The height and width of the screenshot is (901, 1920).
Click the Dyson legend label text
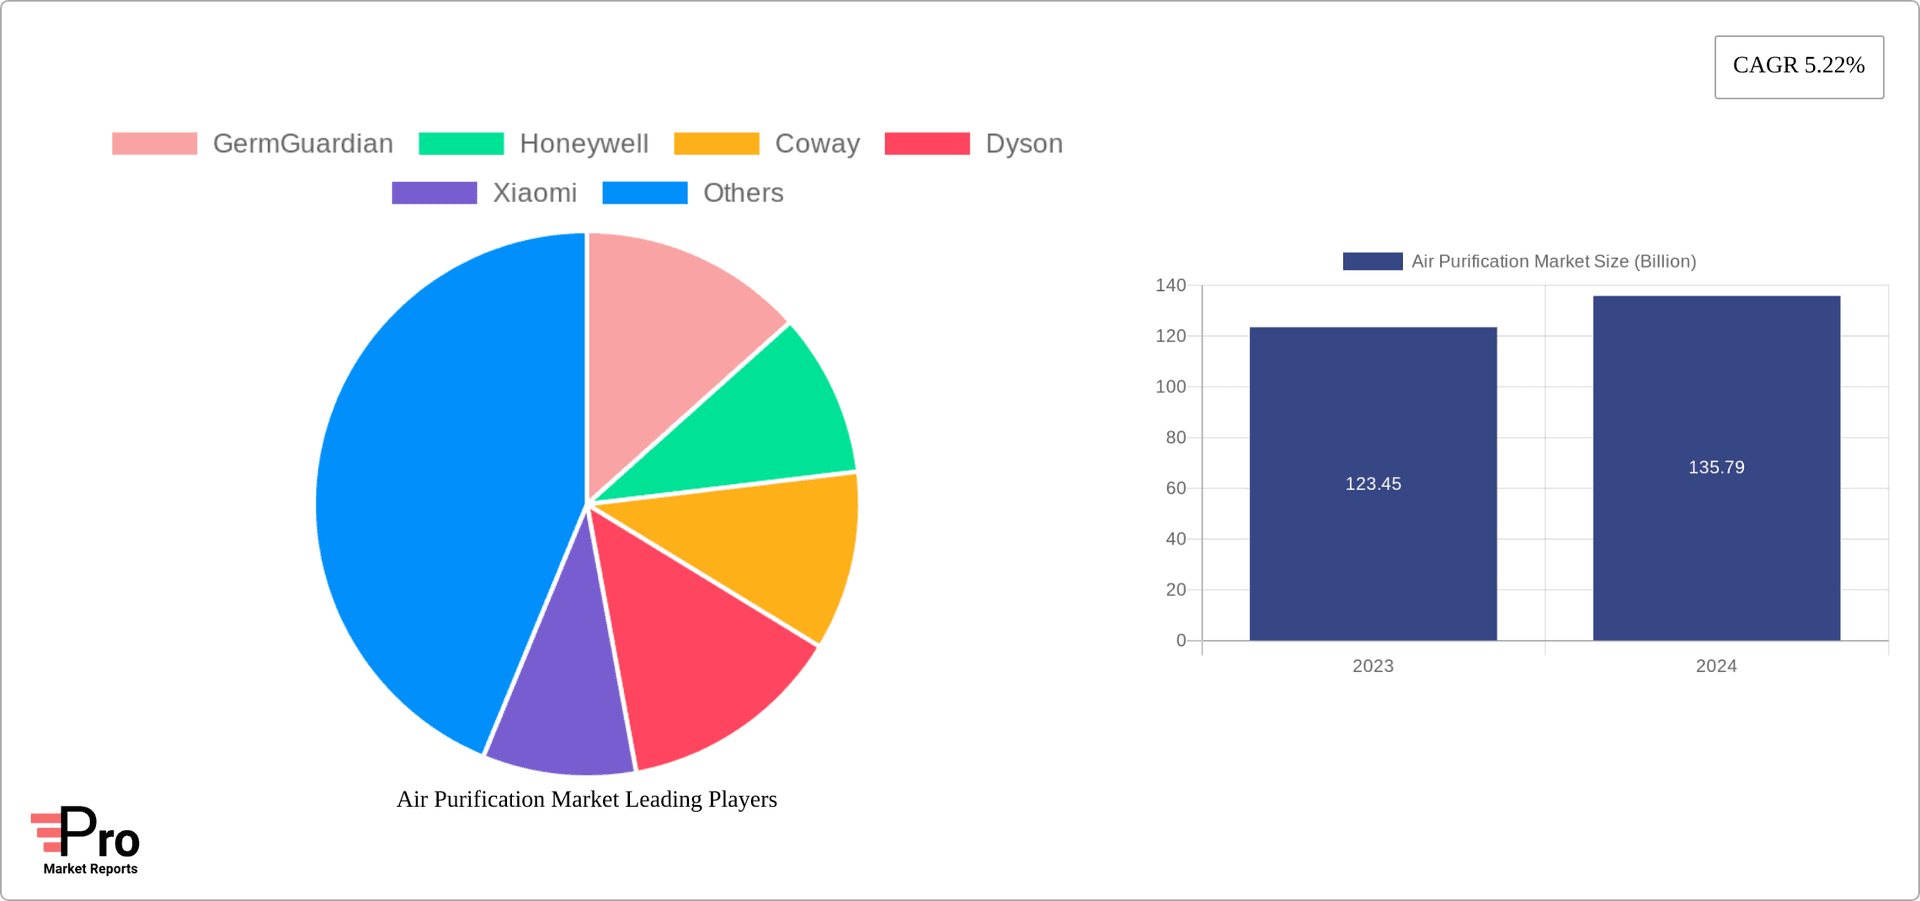pyautogui.click(x=1024, y=143)
